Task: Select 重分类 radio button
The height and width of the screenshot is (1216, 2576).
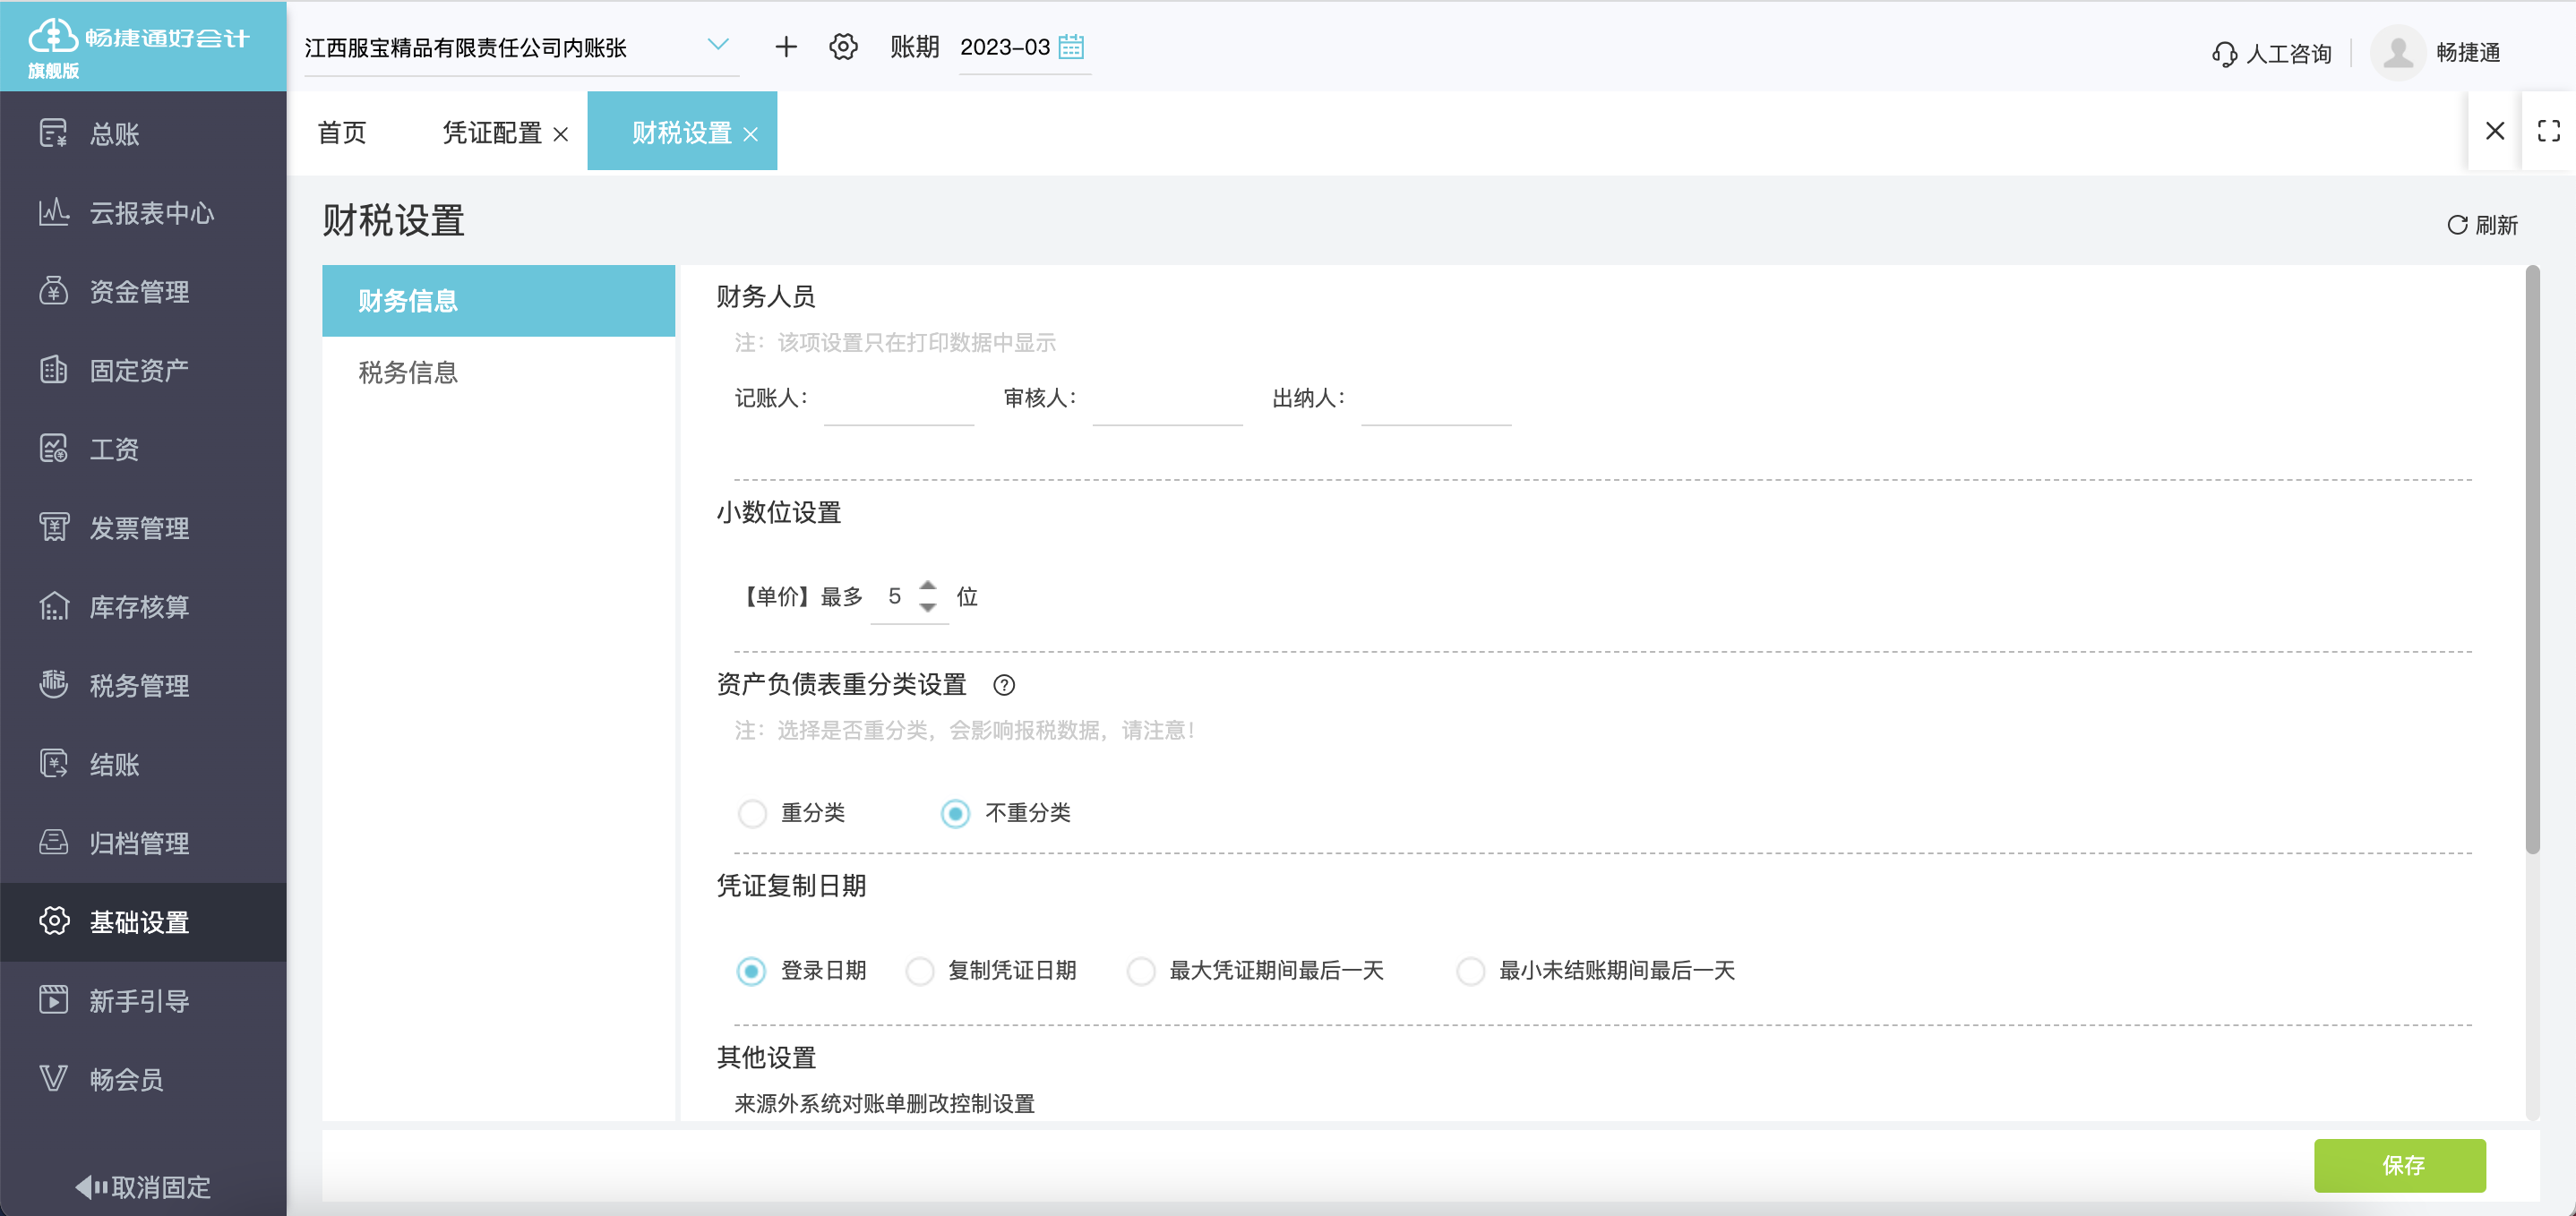Action: [x=754, y=812]
